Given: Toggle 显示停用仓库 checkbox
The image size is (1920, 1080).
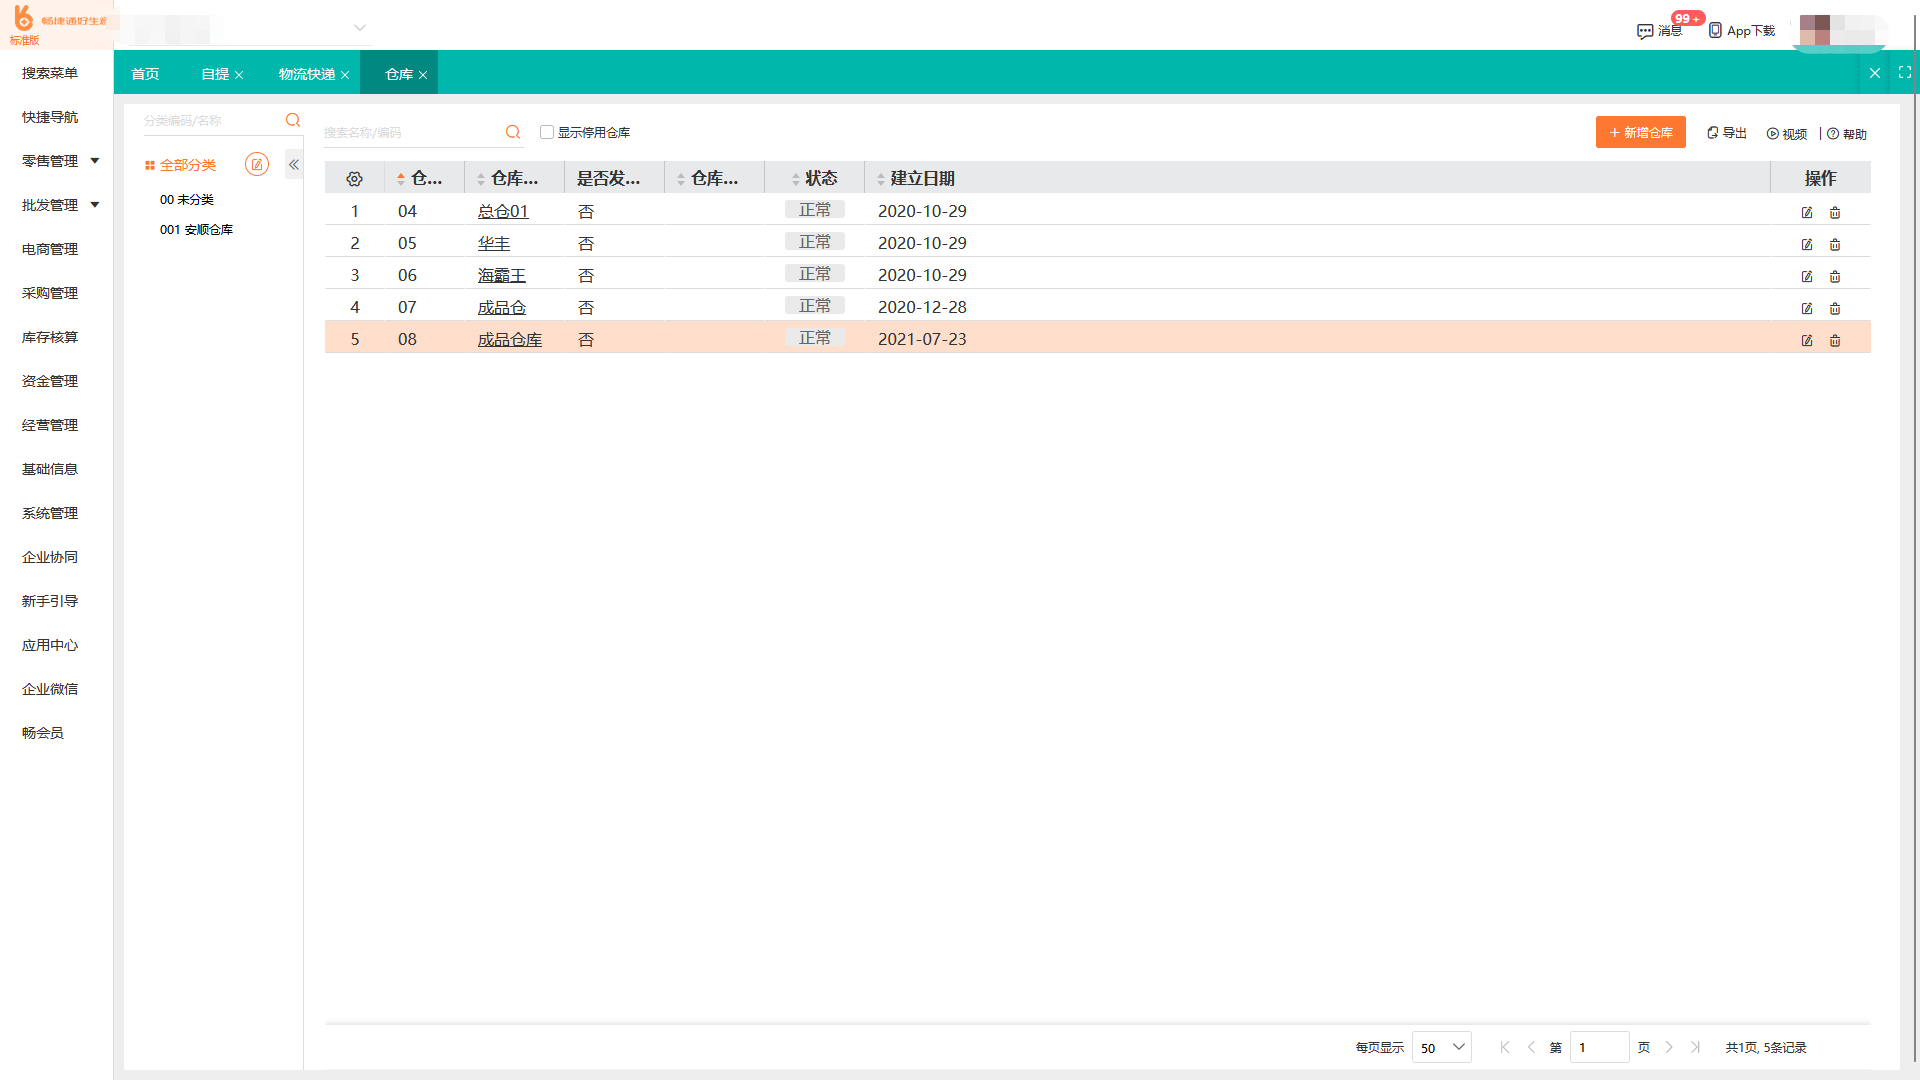Looking at the screenshot, I should 546,132.
